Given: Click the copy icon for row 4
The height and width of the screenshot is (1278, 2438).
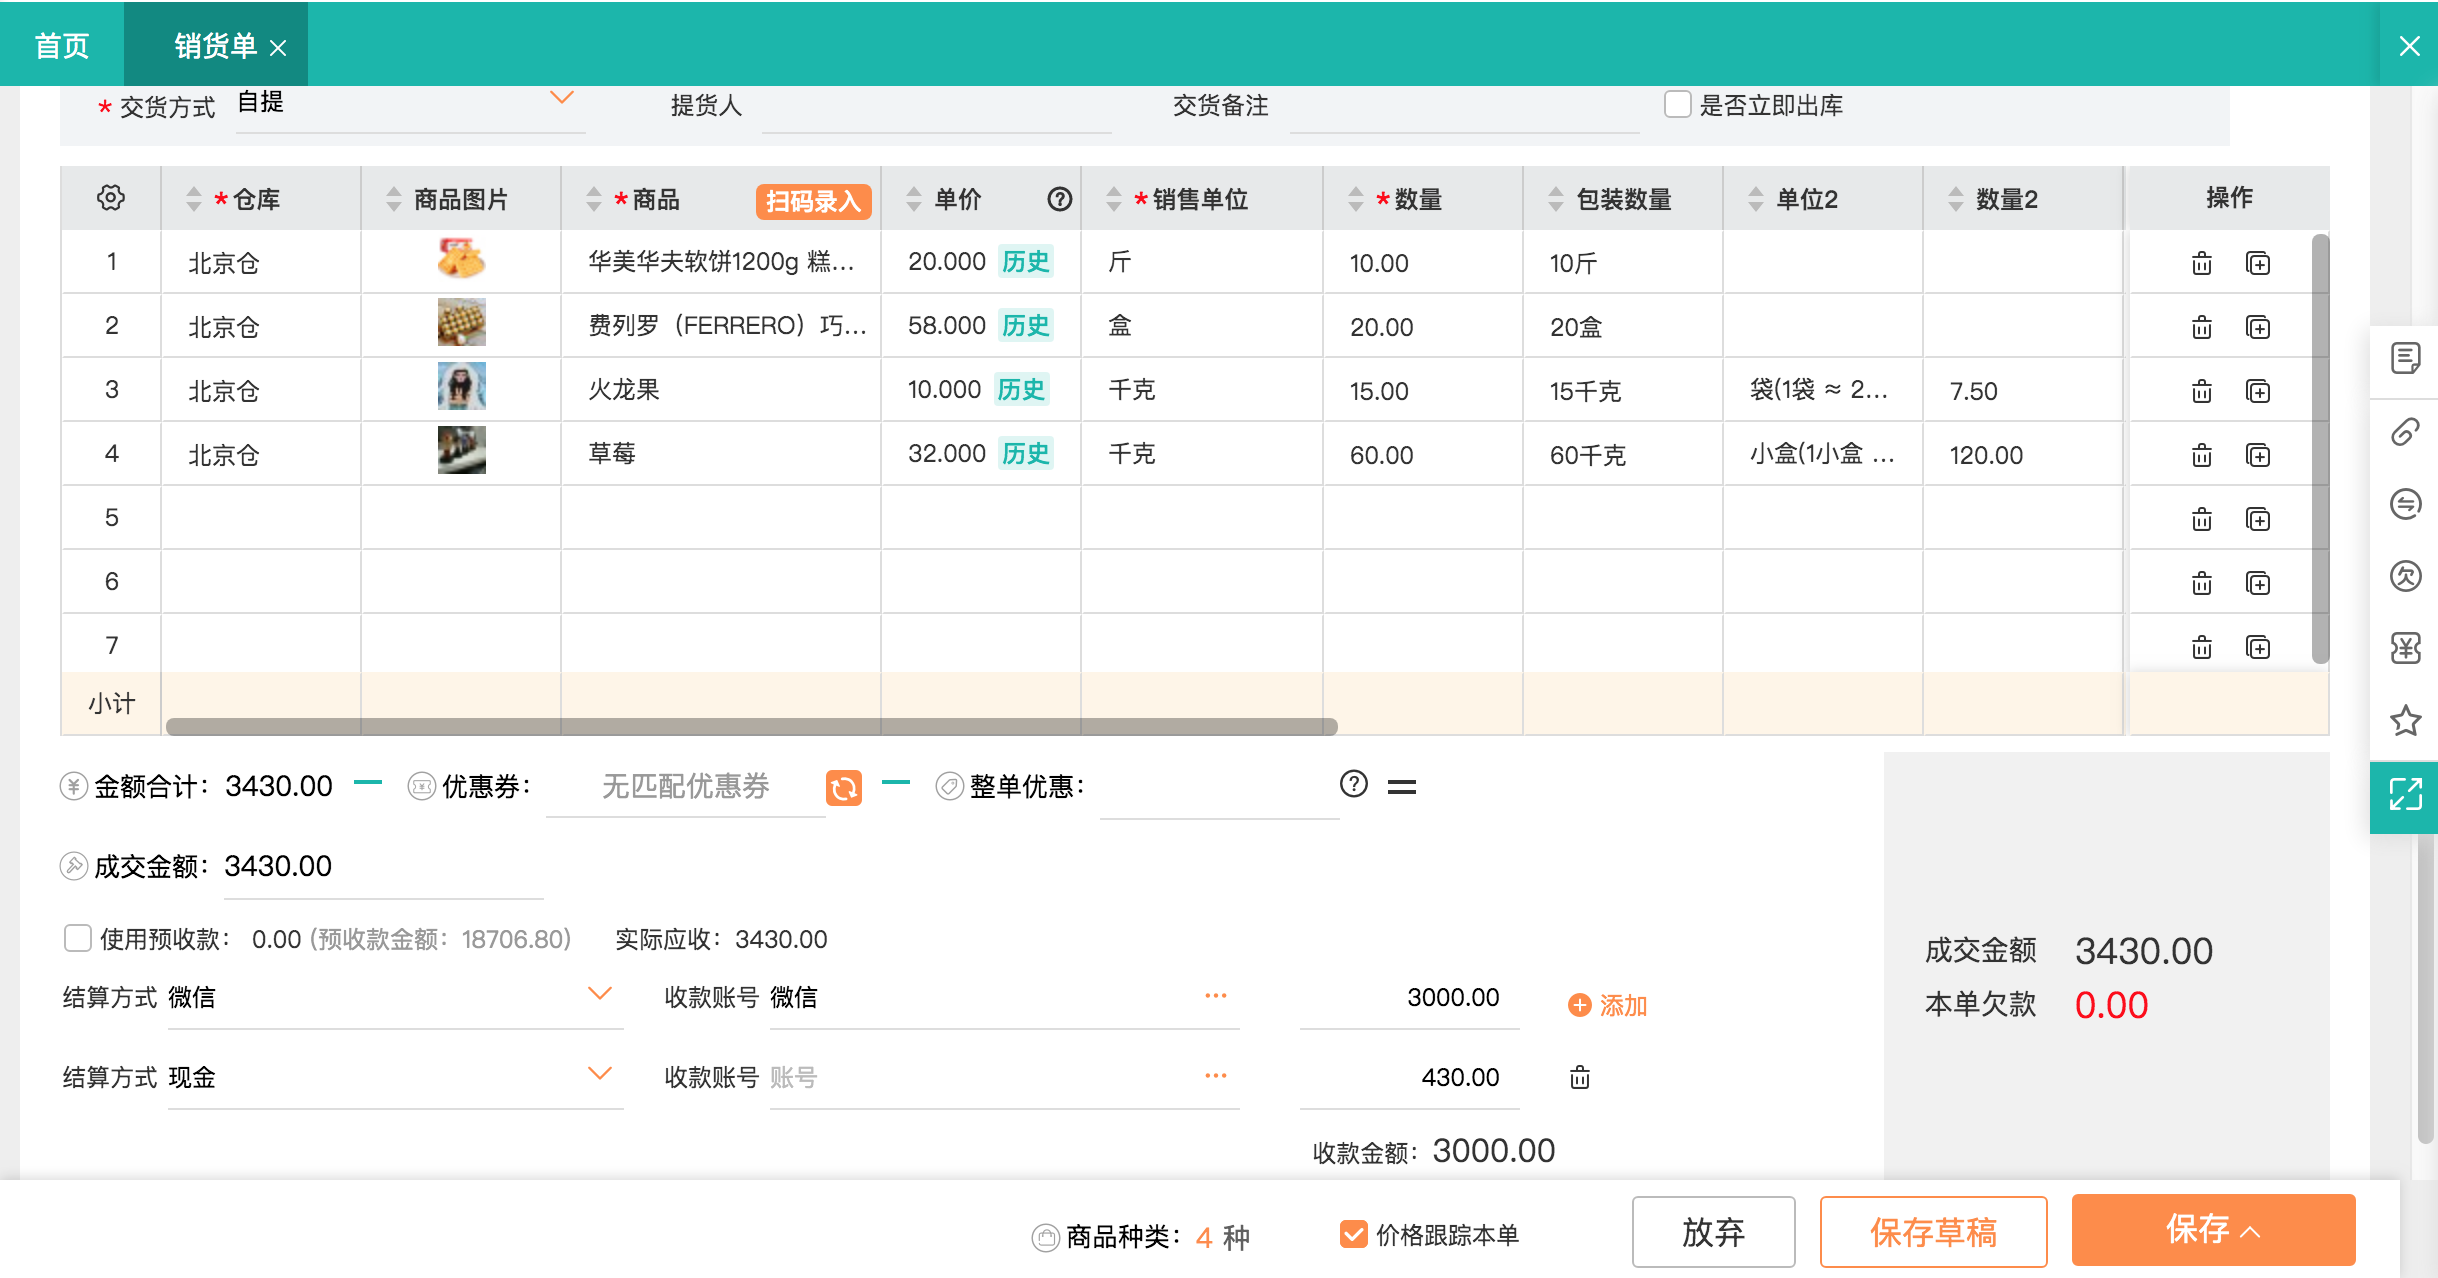Looking at the screenshot, I should pos(2257,454).
